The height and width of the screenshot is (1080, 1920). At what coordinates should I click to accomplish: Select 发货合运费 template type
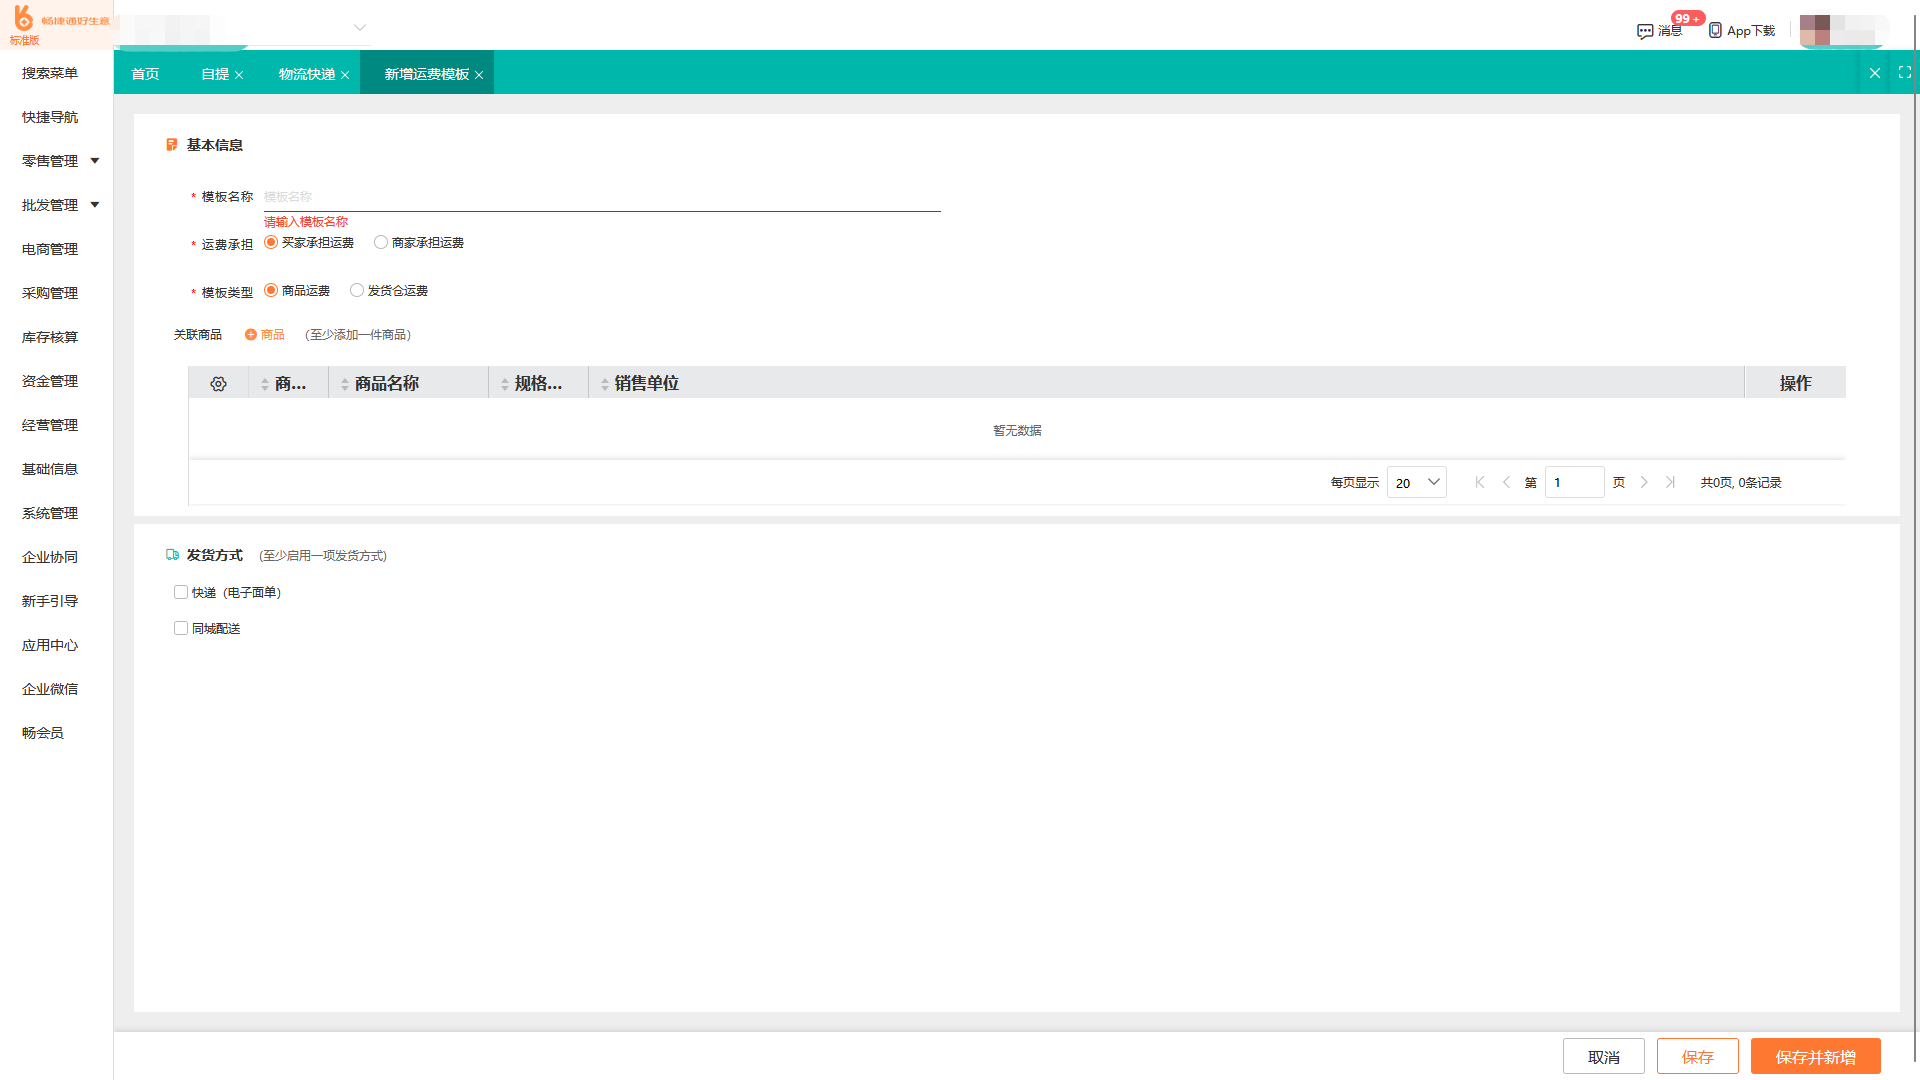pyautogui.click(x=355, y=290)
